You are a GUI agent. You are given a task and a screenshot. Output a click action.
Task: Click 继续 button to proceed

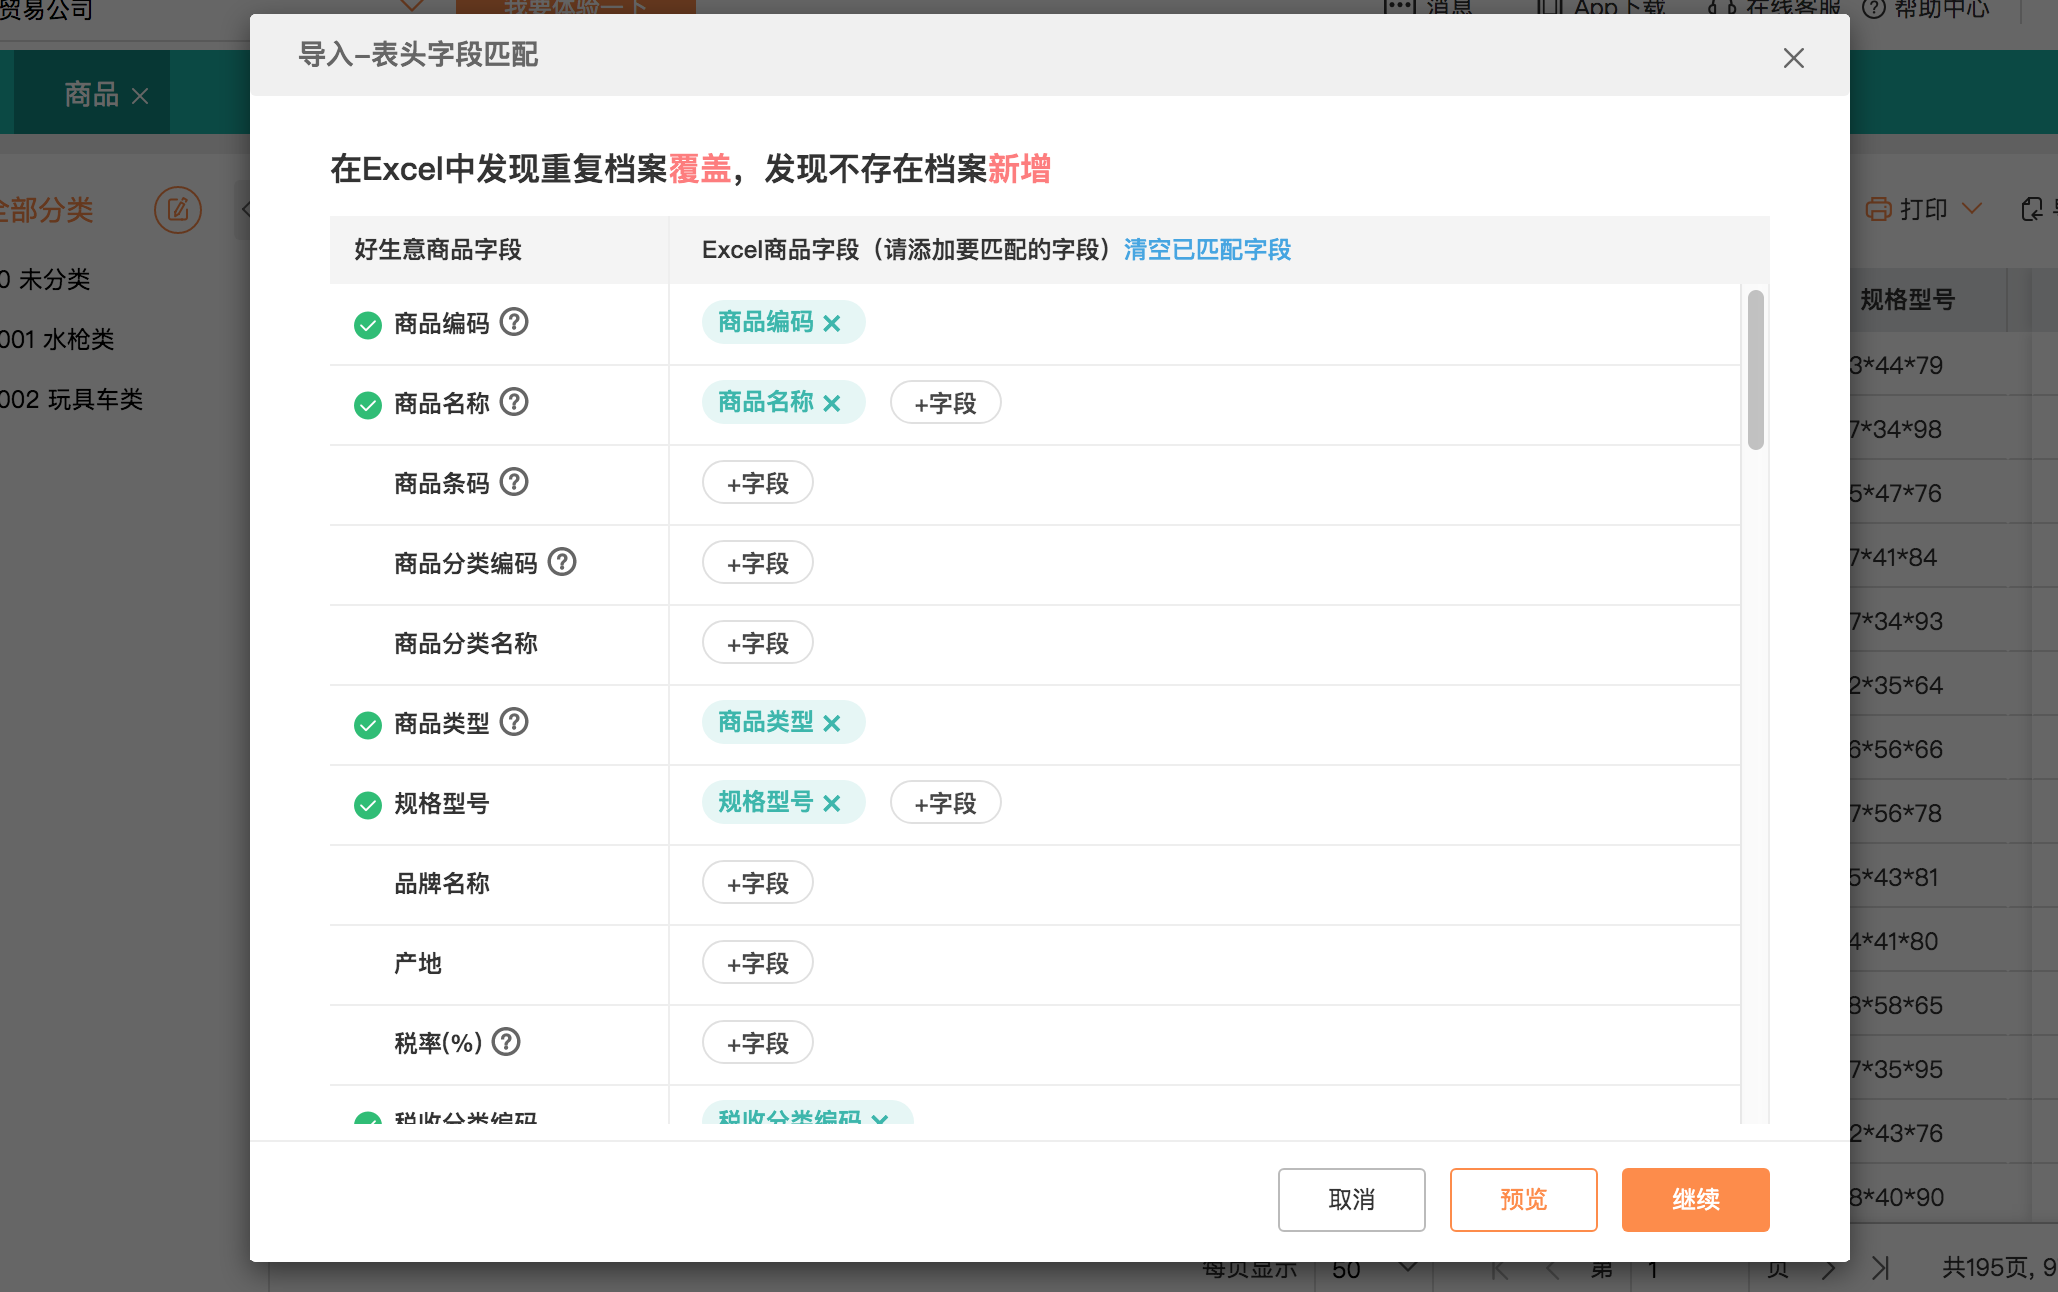(1695, 1198)
